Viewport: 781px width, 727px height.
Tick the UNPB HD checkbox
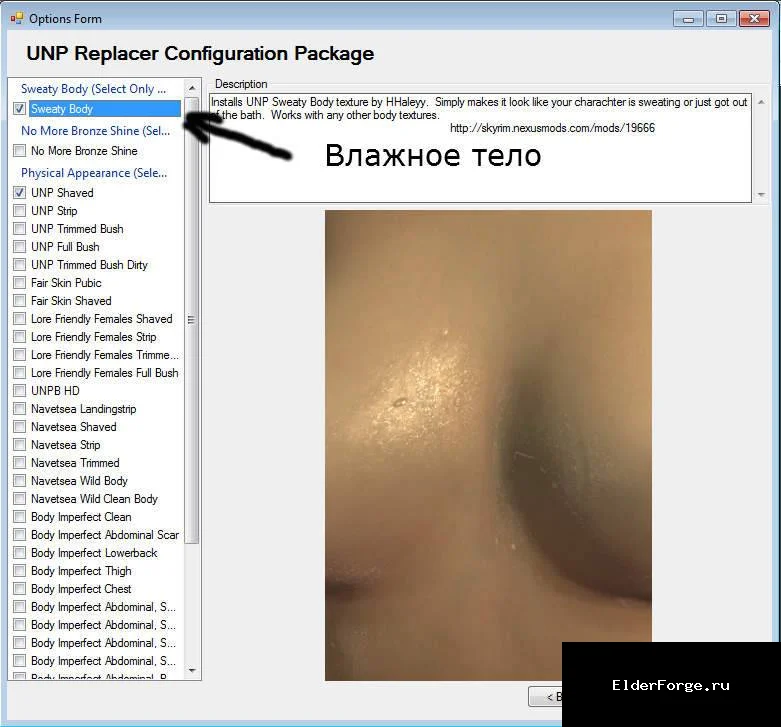click(x=20, y=391)
